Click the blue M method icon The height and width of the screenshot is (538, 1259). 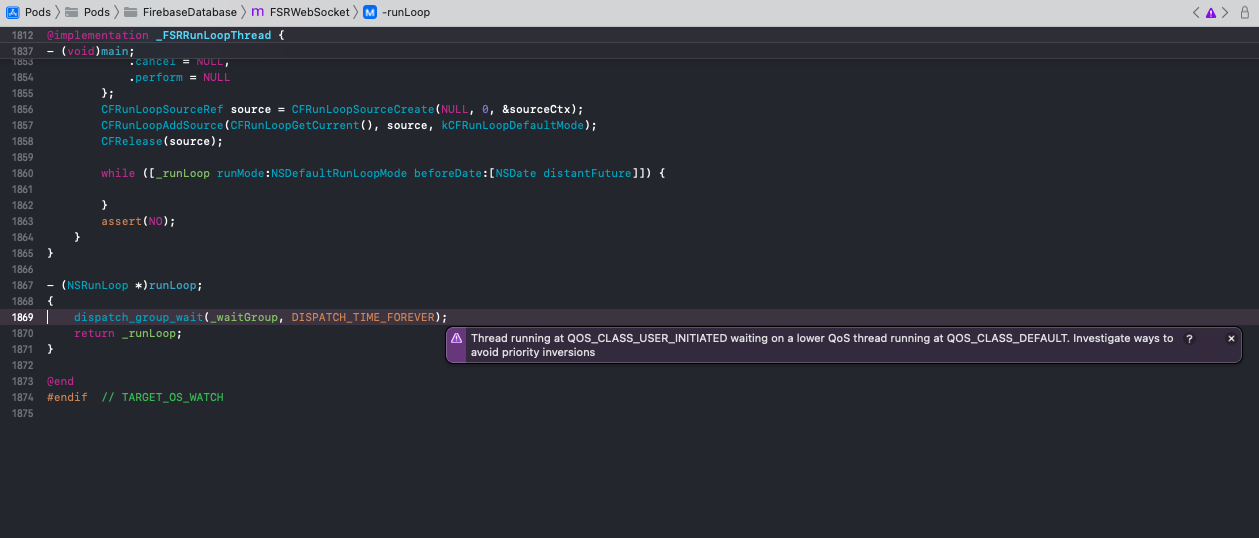(x=370, y=12)
